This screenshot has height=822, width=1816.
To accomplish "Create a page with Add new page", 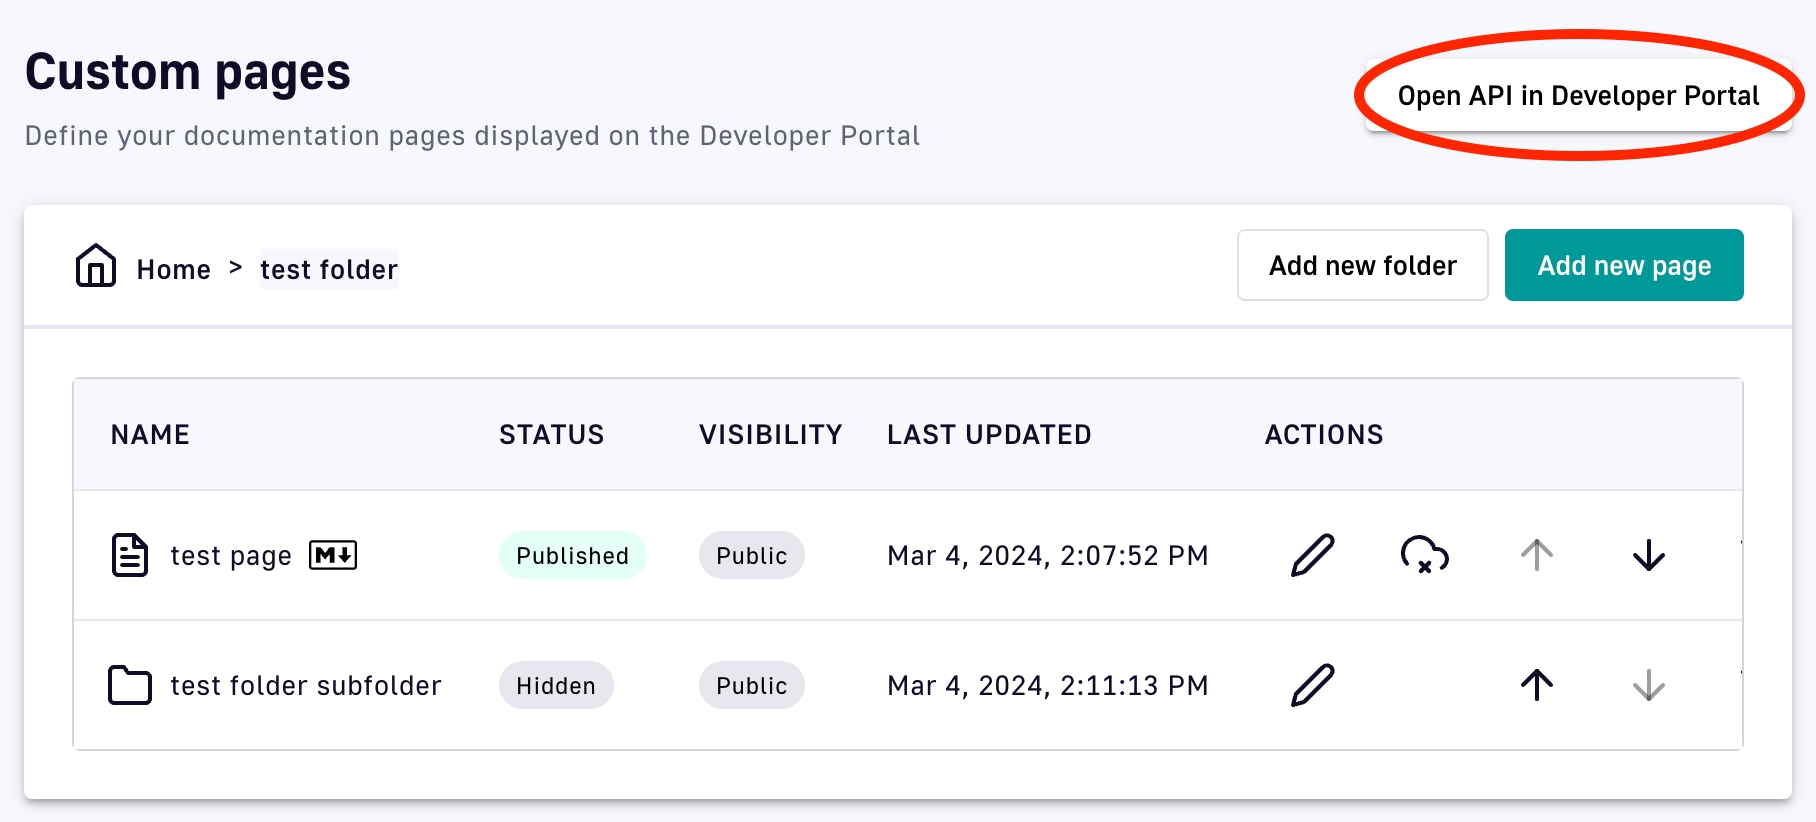I will click(x=1623, y=266).
